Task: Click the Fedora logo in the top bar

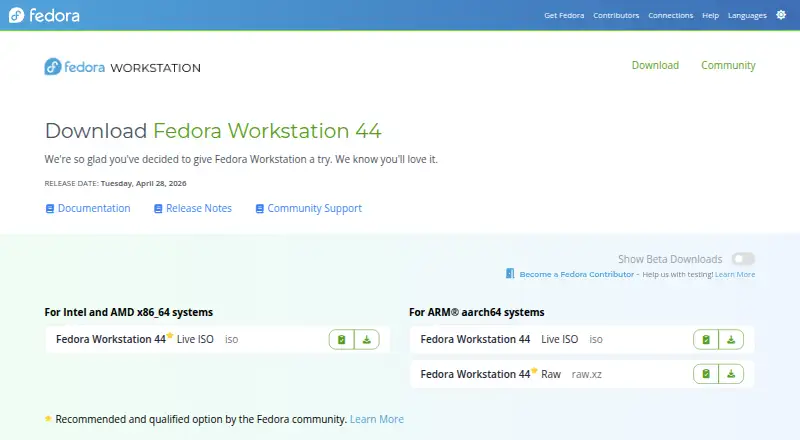Action: coord(44,15)
